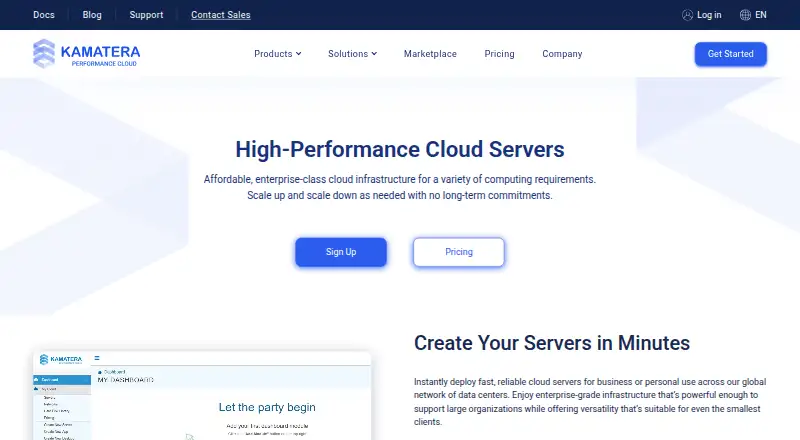Click the Create Your Servers in Minutes heading
Screen dimensions: 800x440
tap(552, 343)
